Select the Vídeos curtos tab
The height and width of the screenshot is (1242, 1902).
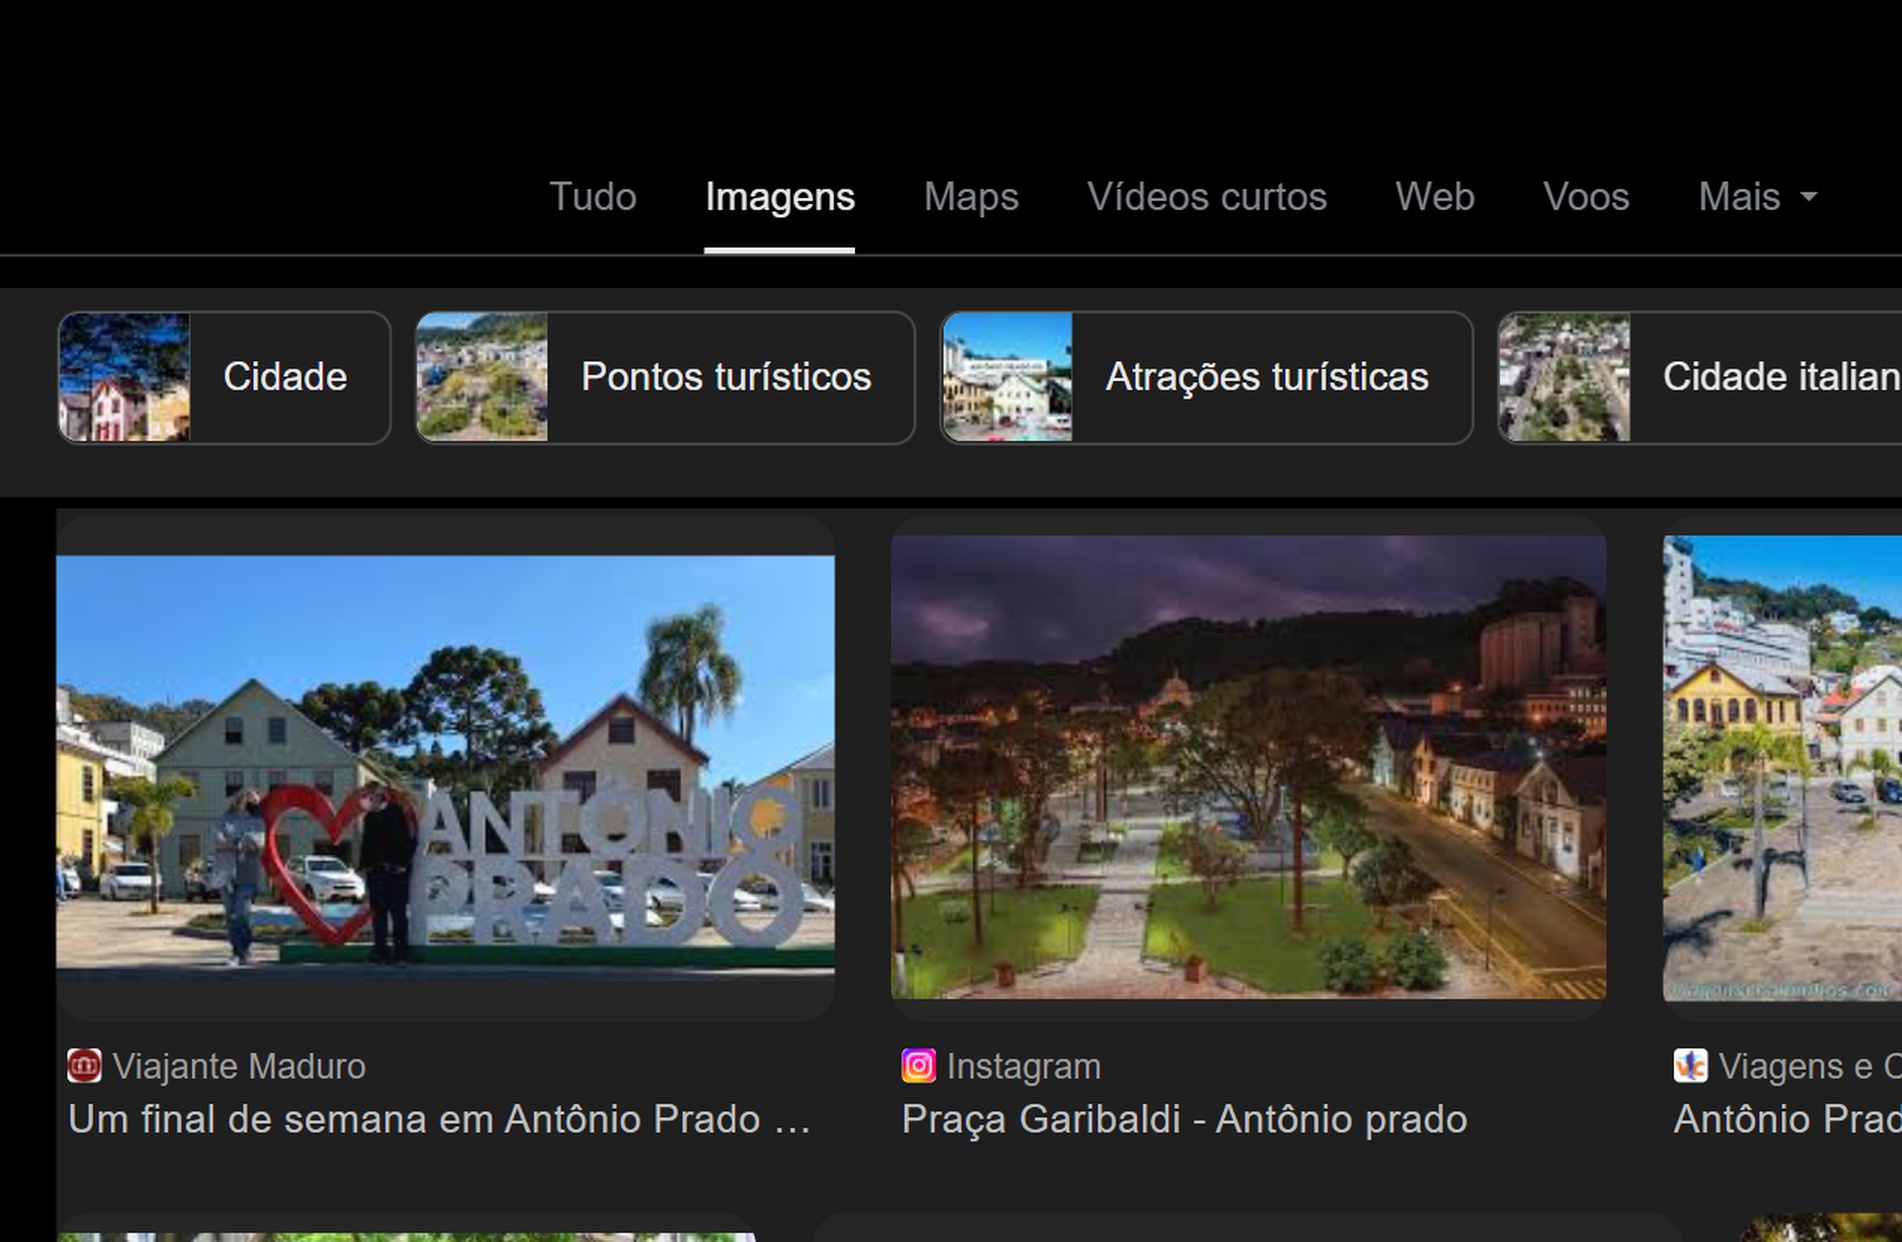tap(1207, 197)
